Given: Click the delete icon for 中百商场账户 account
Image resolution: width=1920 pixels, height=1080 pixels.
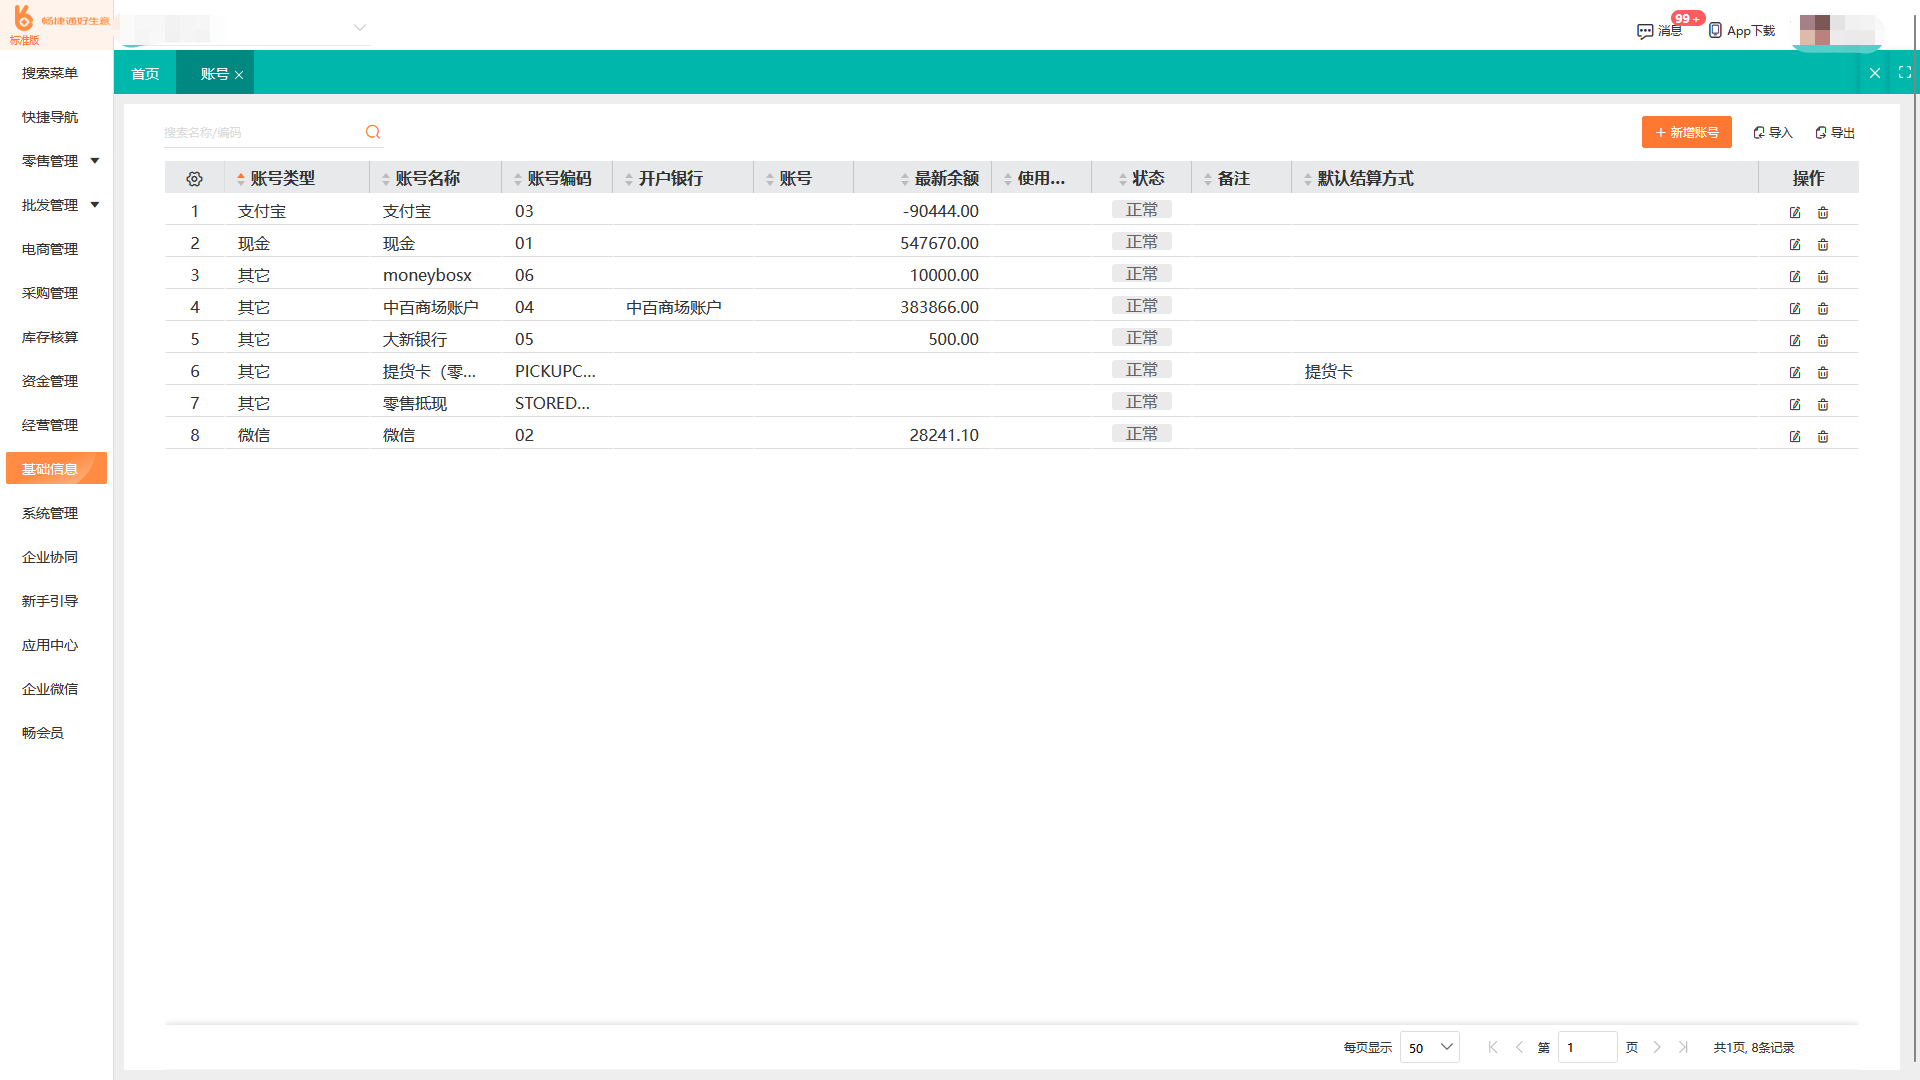Looking at the screenshot, I should [1824, 307].
